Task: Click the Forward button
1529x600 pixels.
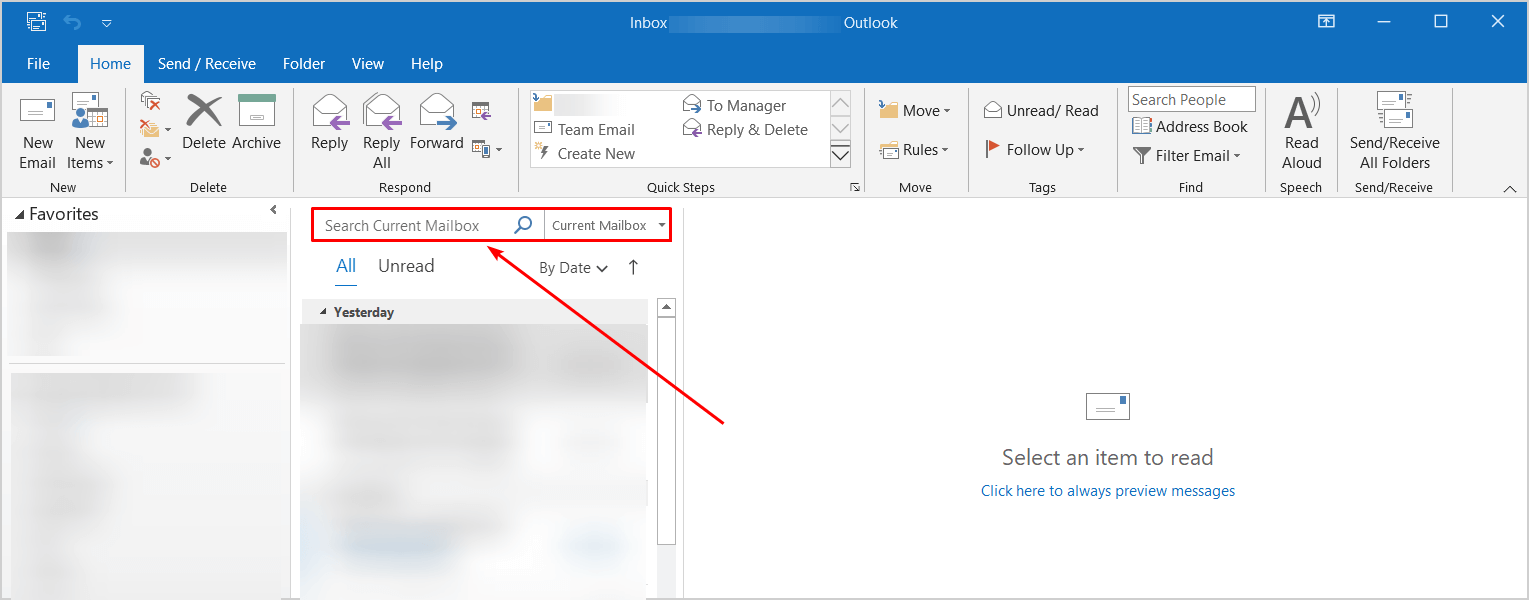Action: 437,122
